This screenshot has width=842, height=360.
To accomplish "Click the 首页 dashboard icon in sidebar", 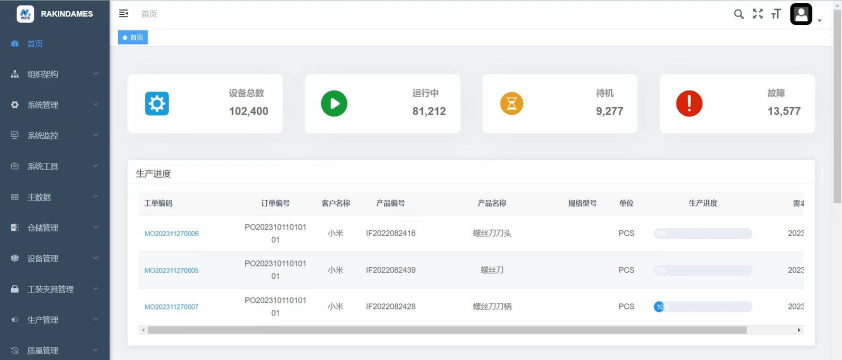I will click(15, 44).
